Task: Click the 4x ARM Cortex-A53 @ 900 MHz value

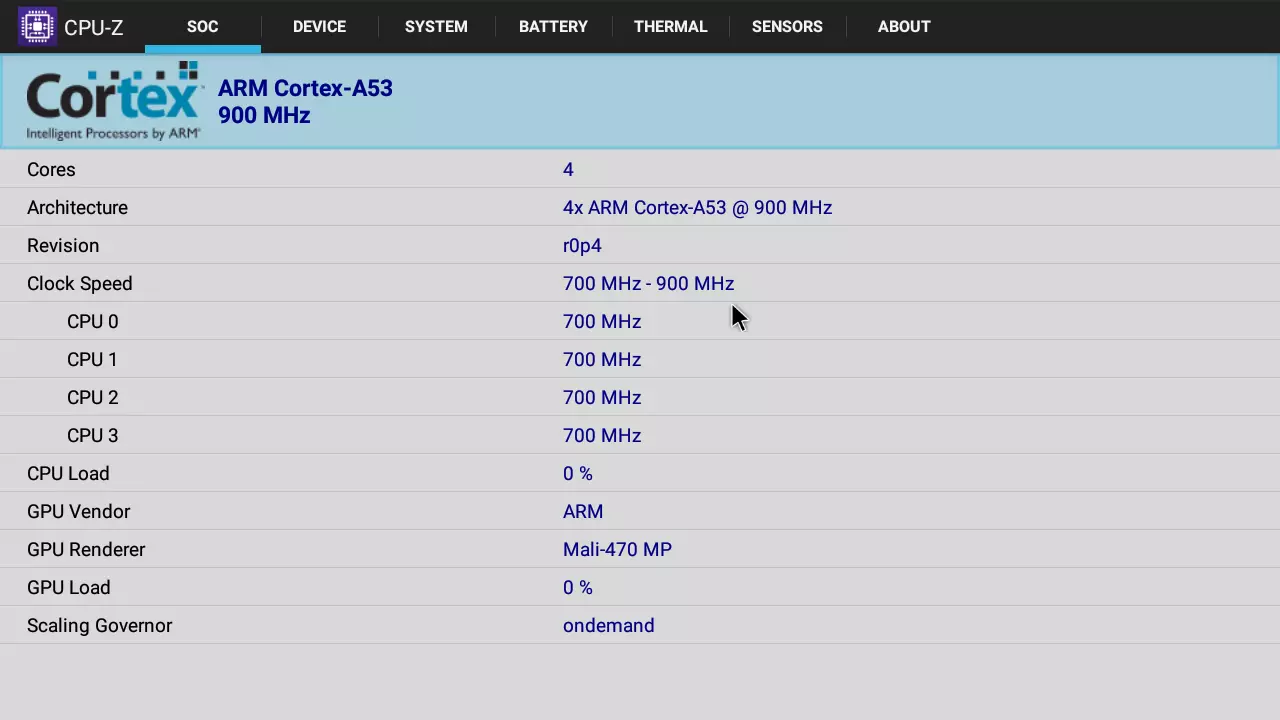Action: (697, 207)
